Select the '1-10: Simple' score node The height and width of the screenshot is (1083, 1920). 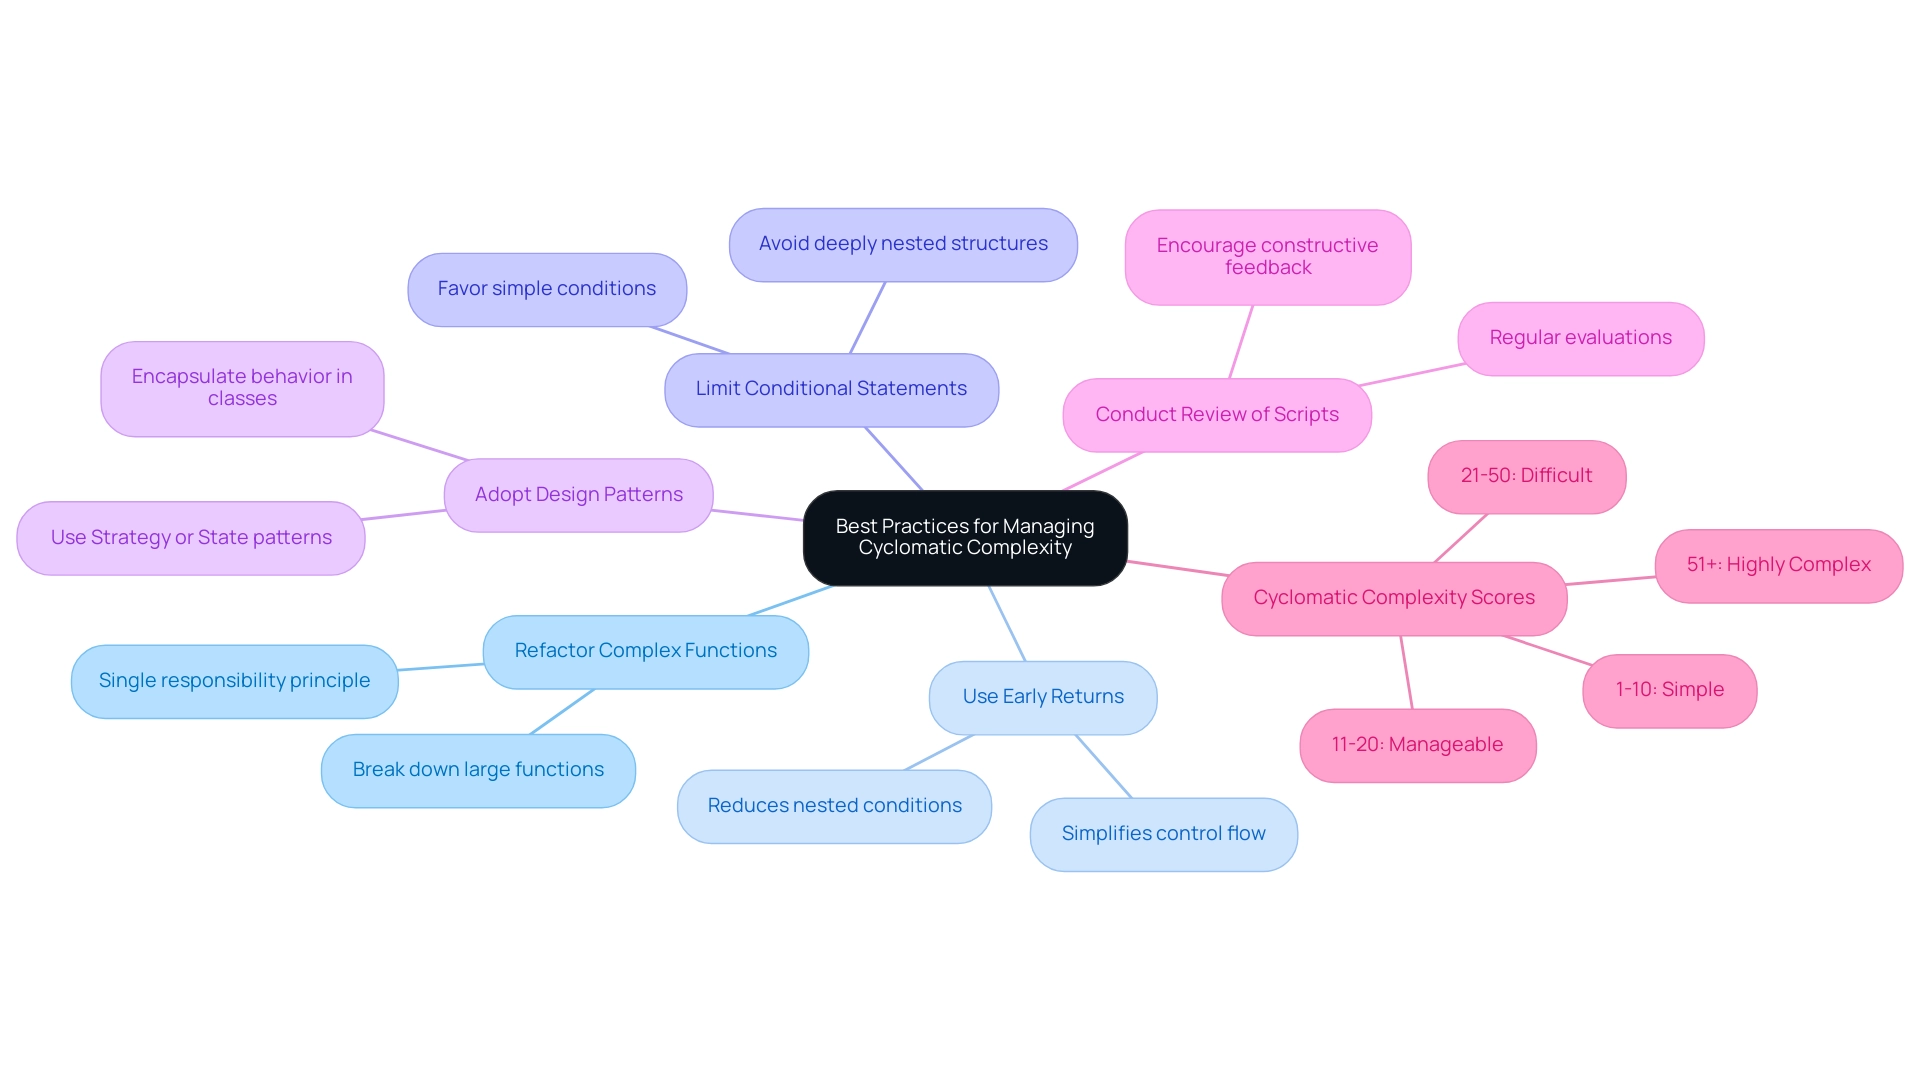tap(1673, 687)
